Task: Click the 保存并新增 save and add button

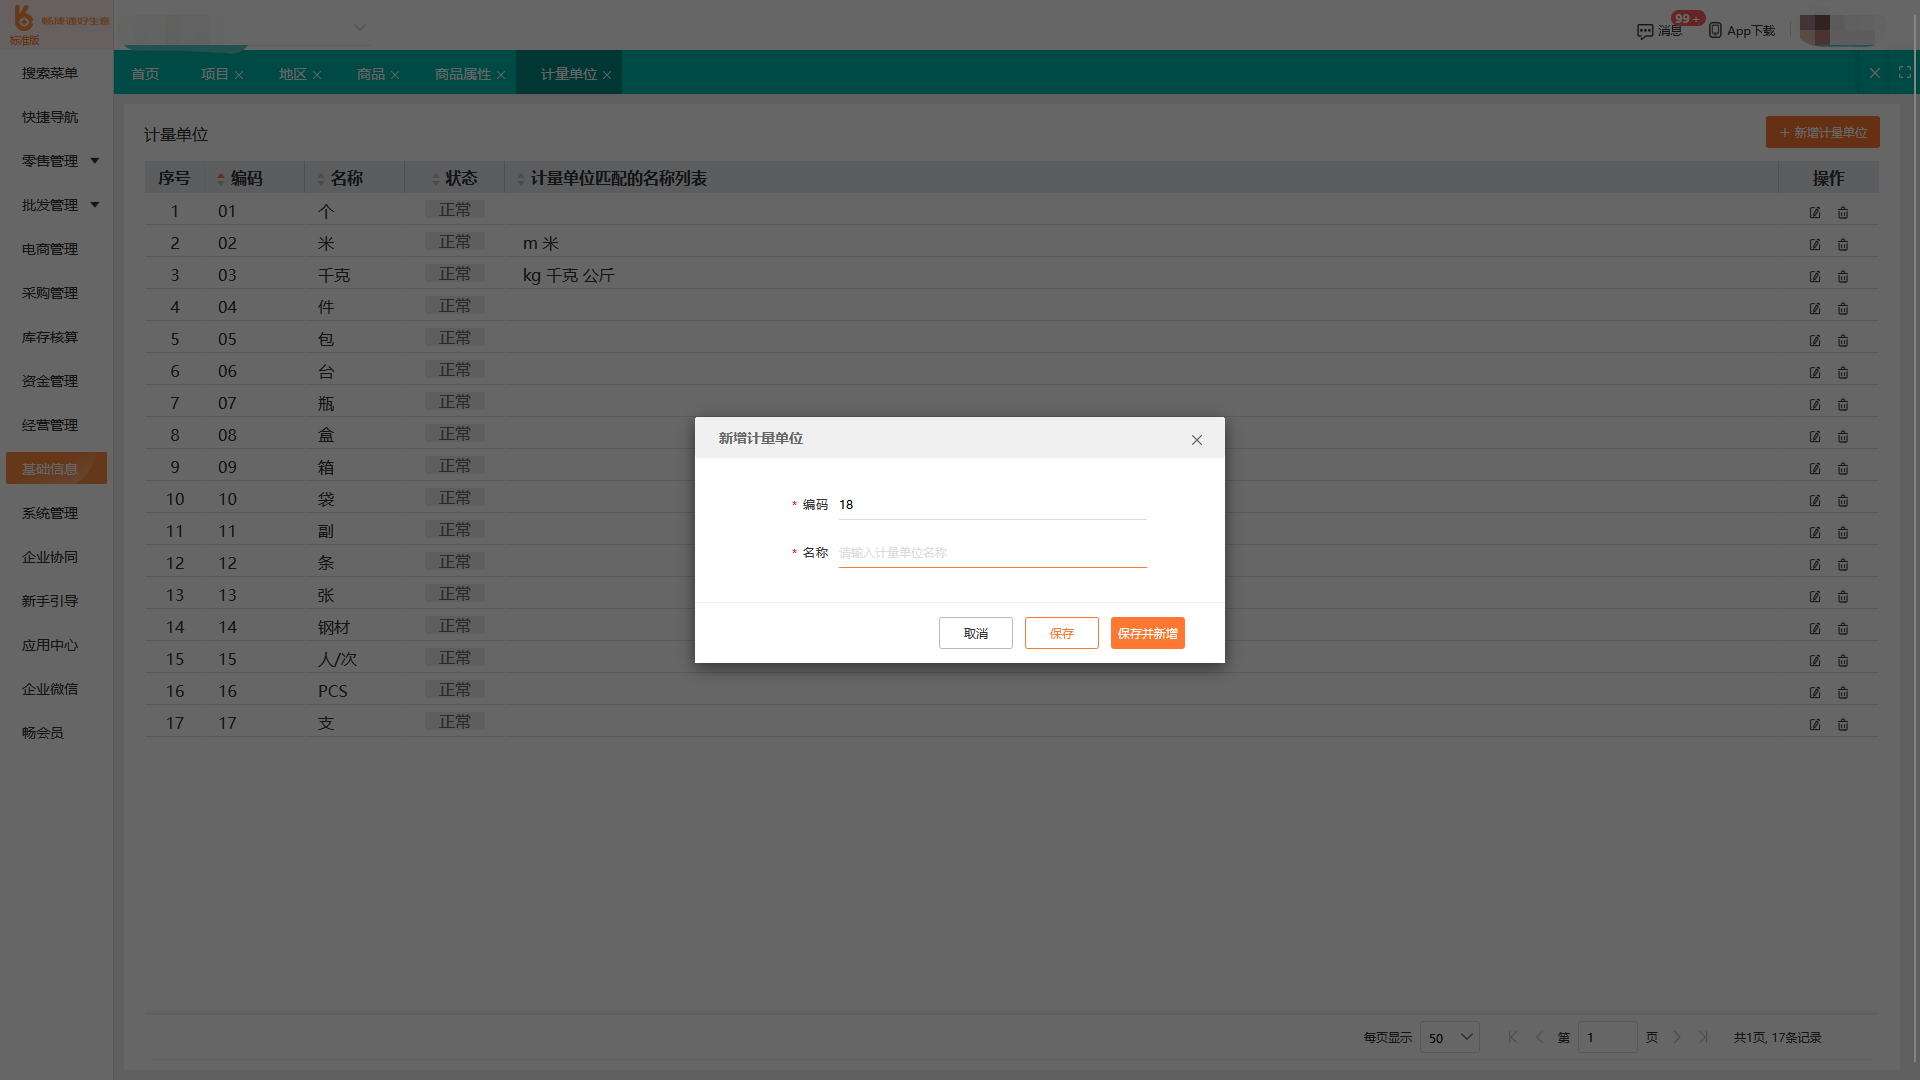Action: point(1145,633)
